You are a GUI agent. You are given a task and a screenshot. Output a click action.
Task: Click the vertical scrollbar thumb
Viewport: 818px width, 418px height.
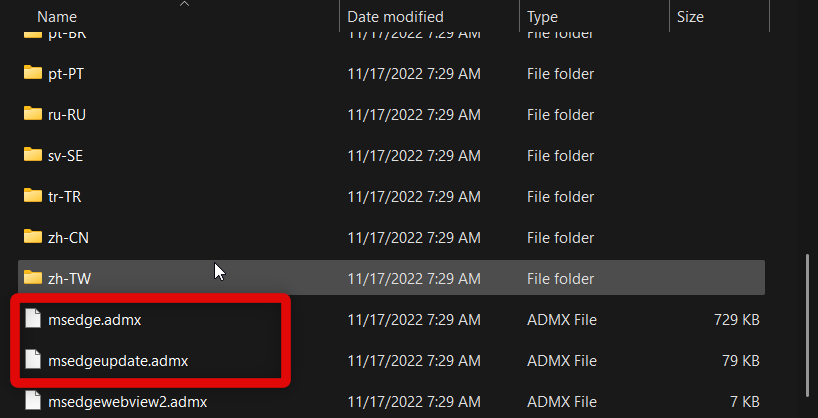pyautogui.click(x=807, y=325)
